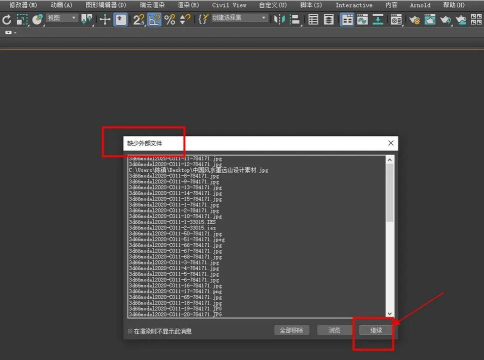This screenshot has width=484, height=360.
Task: Check 在渲染时不显示此消息 checkbox
Action: 130,331
